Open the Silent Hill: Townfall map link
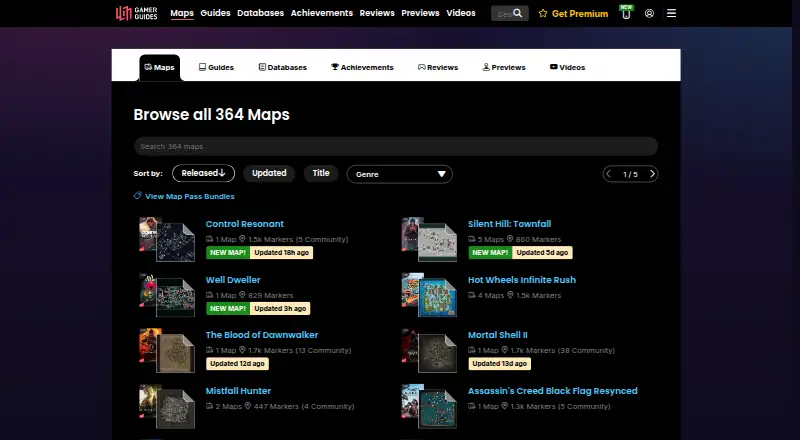This screenshot has width=800, height=440. point(510,224)
